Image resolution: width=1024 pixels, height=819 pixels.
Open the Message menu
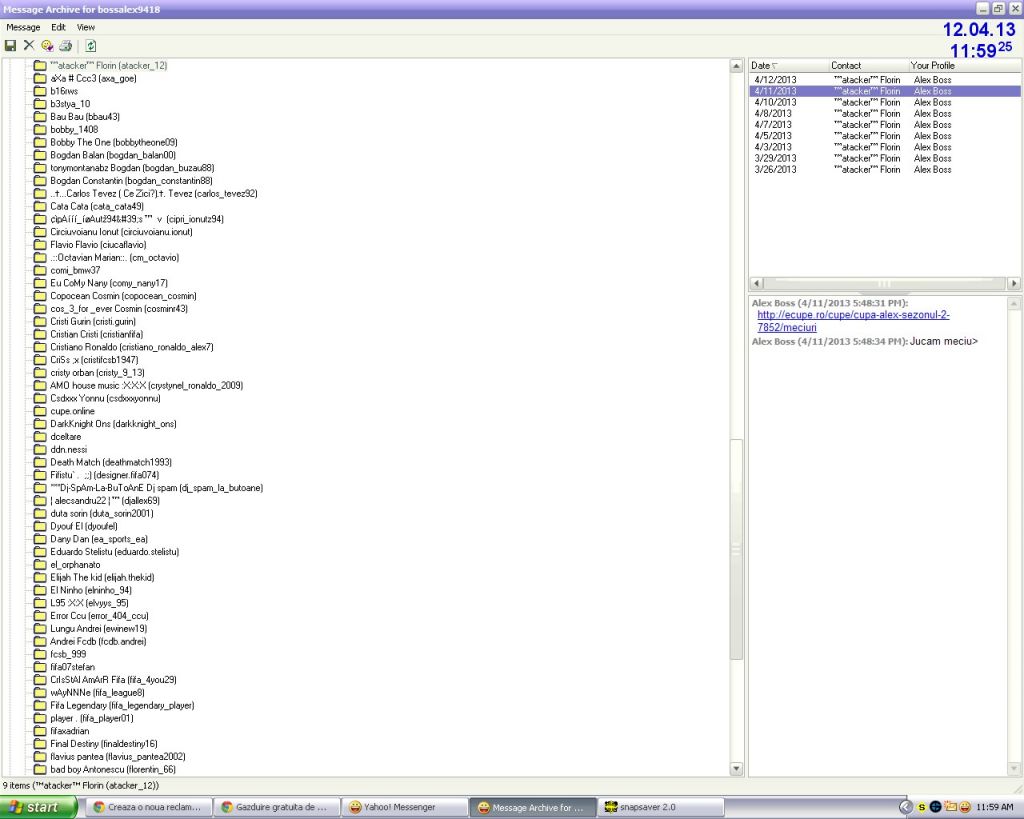click(x=23, y=27)
